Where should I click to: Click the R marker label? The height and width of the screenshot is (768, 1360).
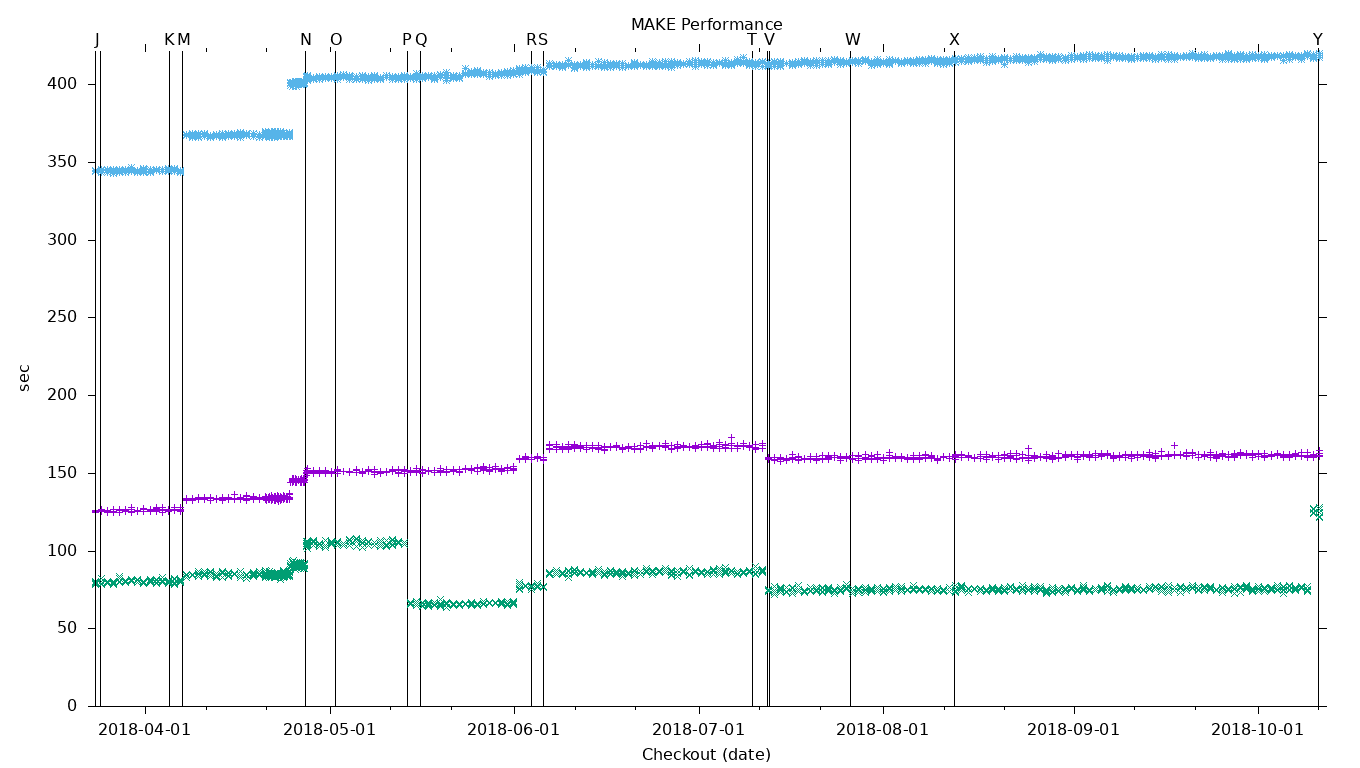click(531, 40)
